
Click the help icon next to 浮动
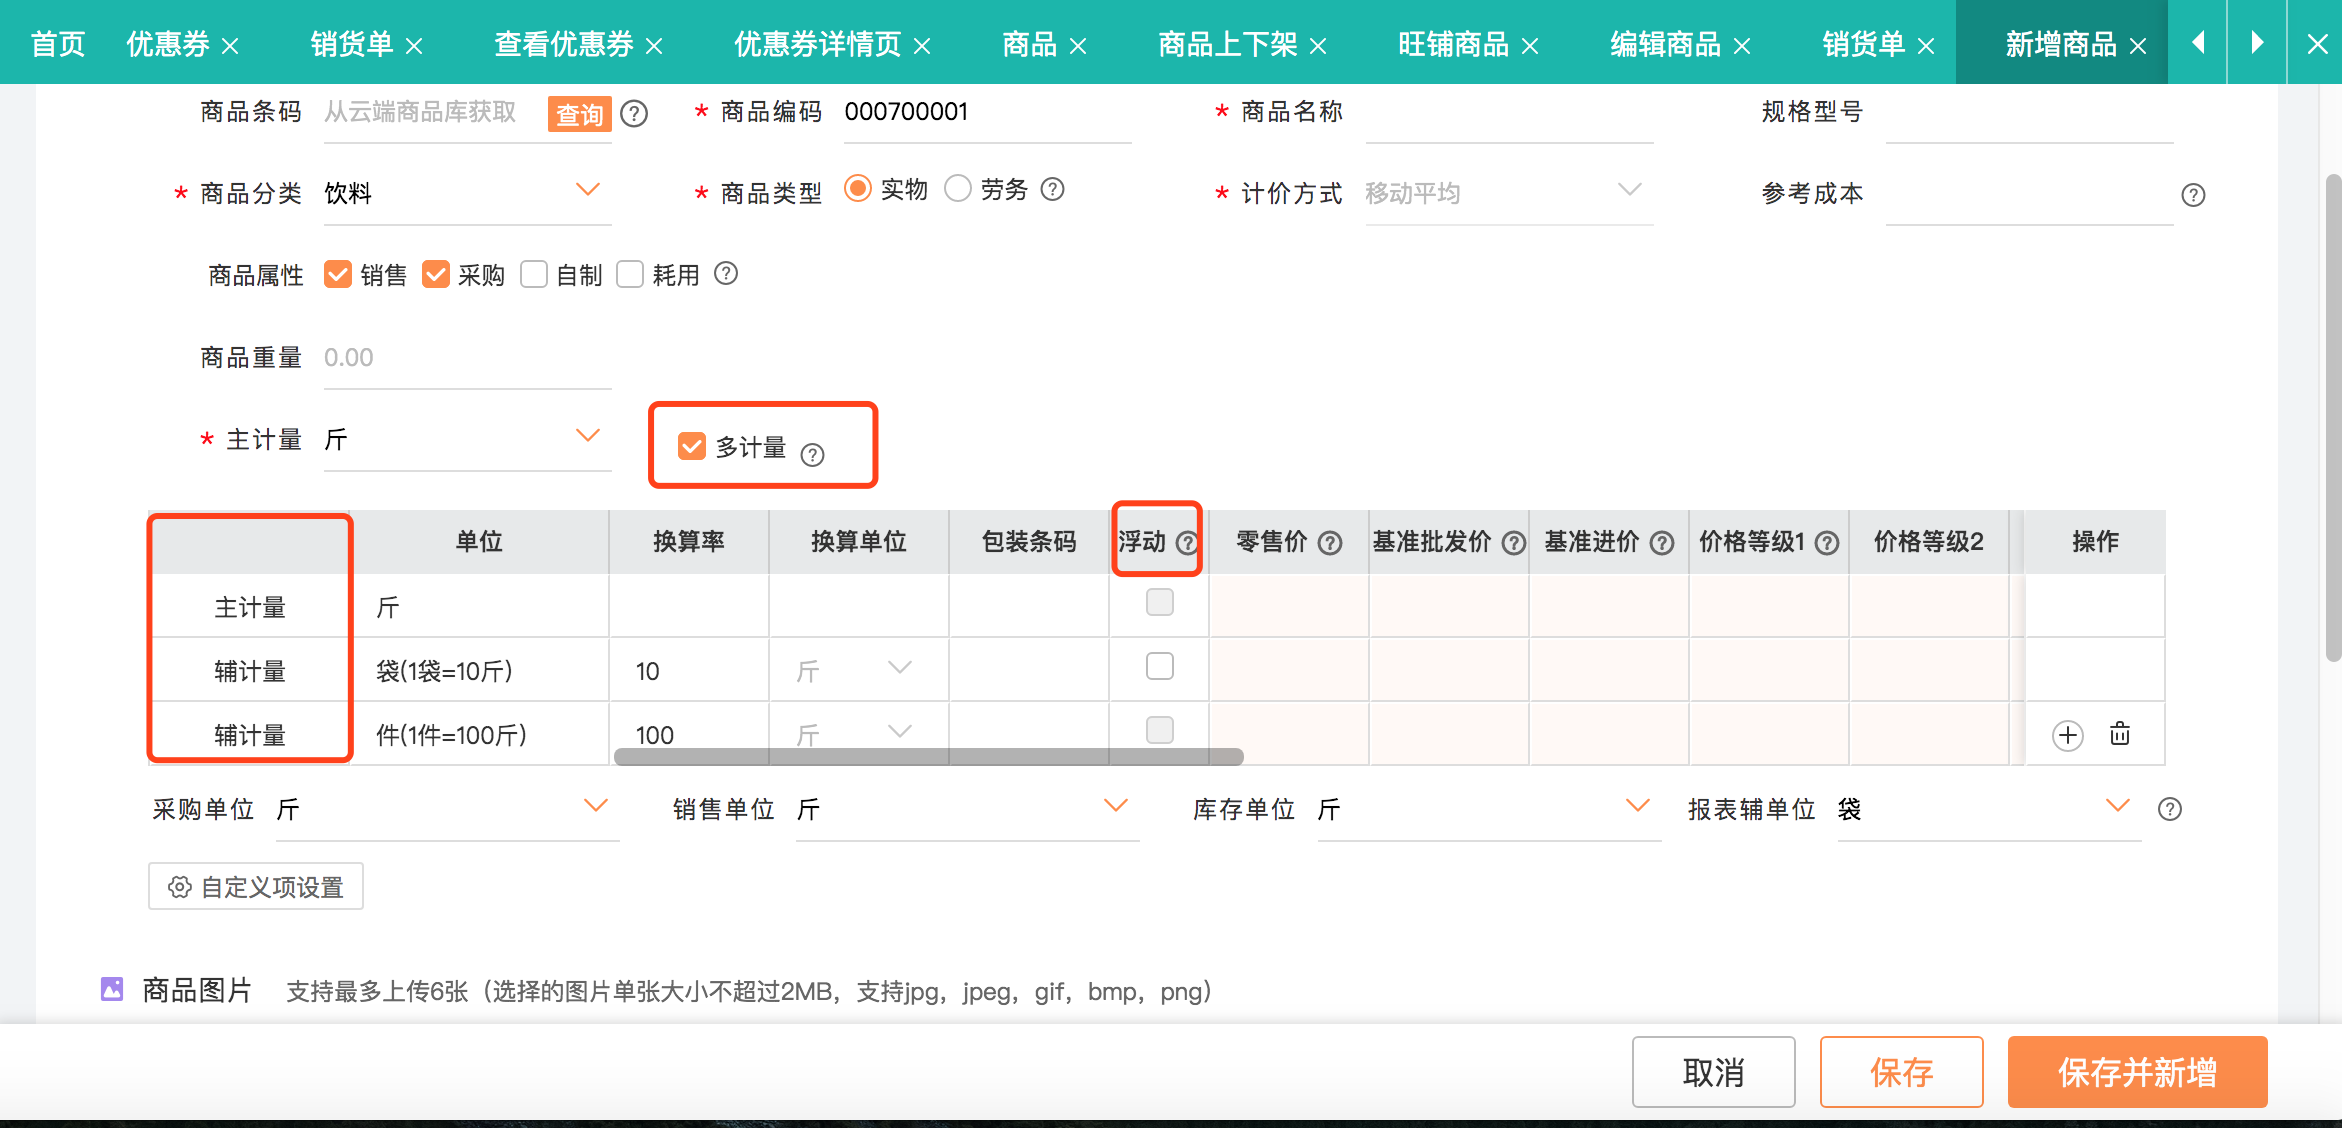[1189, 539]
